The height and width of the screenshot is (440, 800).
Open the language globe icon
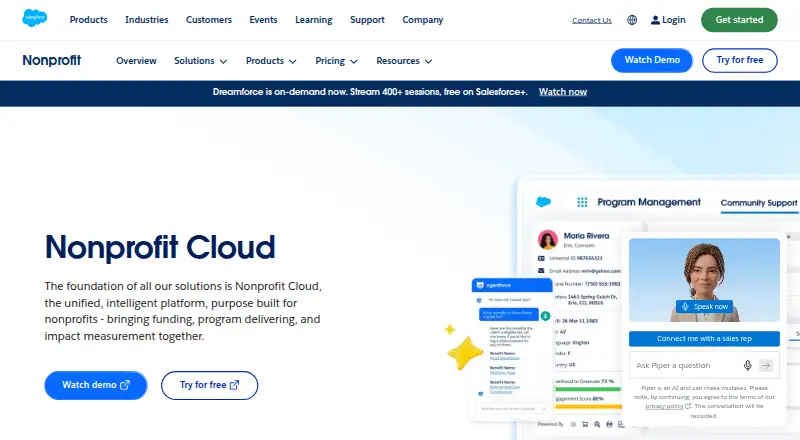point(632,20)
